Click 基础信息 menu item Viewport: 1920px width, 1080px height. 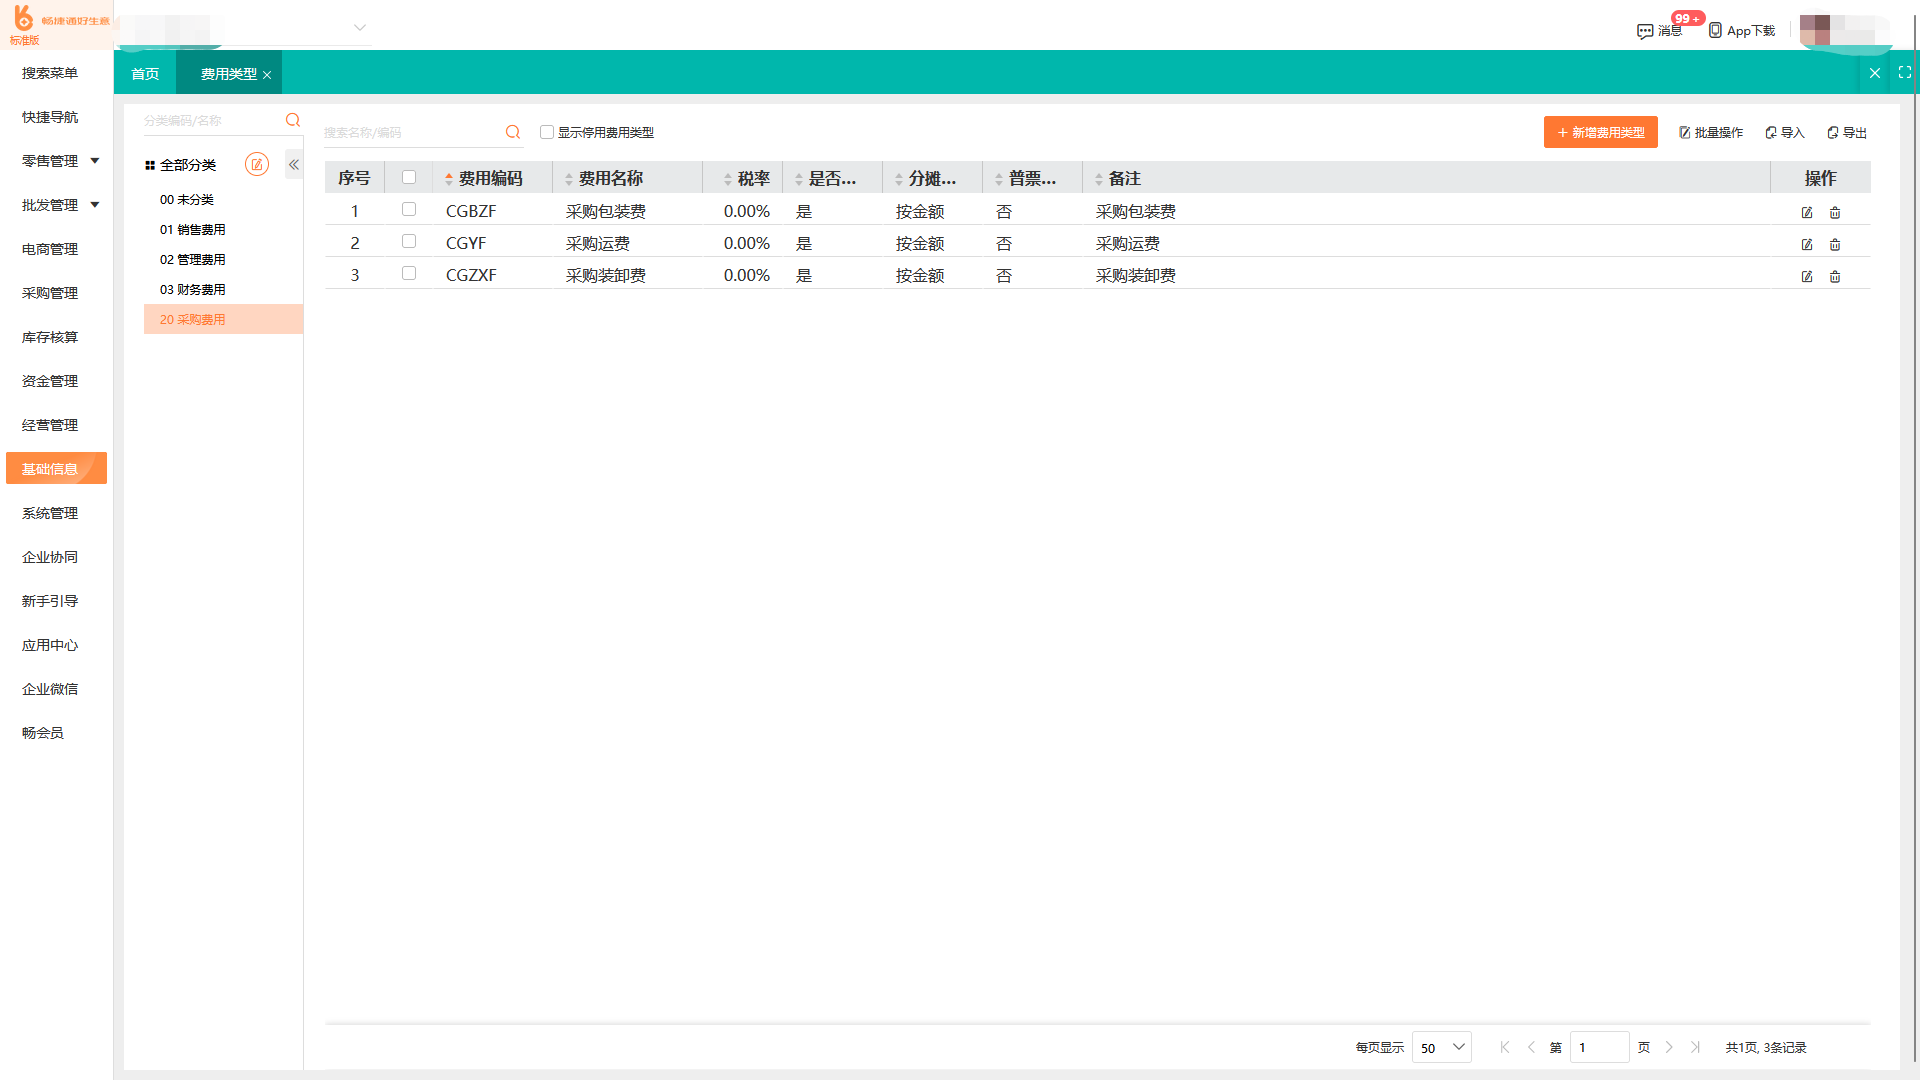pos(51,468)
